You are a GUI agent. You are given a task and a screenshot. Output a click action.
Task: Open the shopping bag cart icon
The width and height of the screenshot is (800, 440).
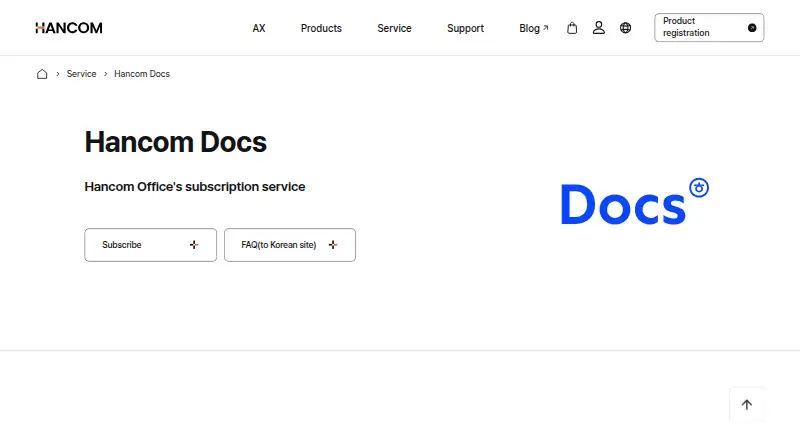[572, 28]
